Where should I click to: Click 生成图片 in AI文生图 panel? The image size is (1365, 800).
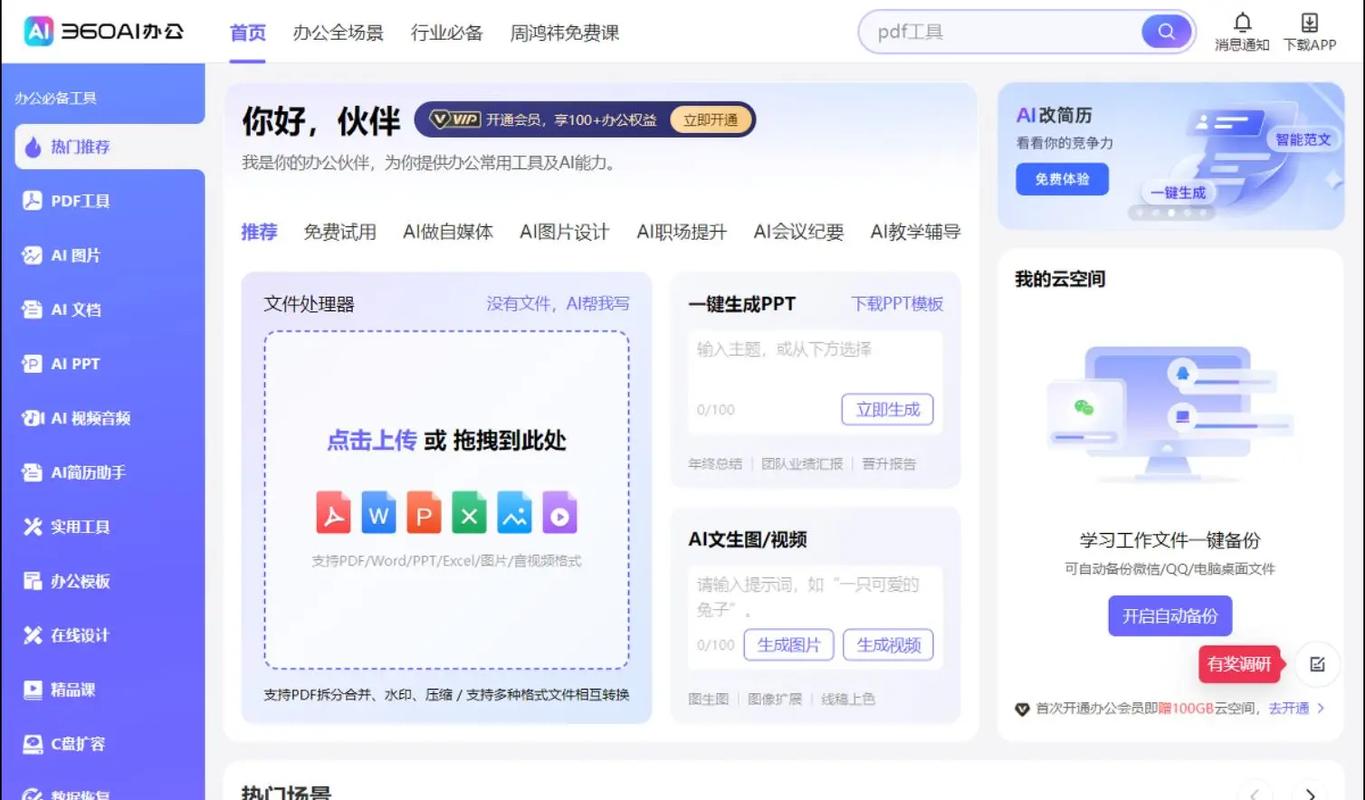click(x=789, y=644)
